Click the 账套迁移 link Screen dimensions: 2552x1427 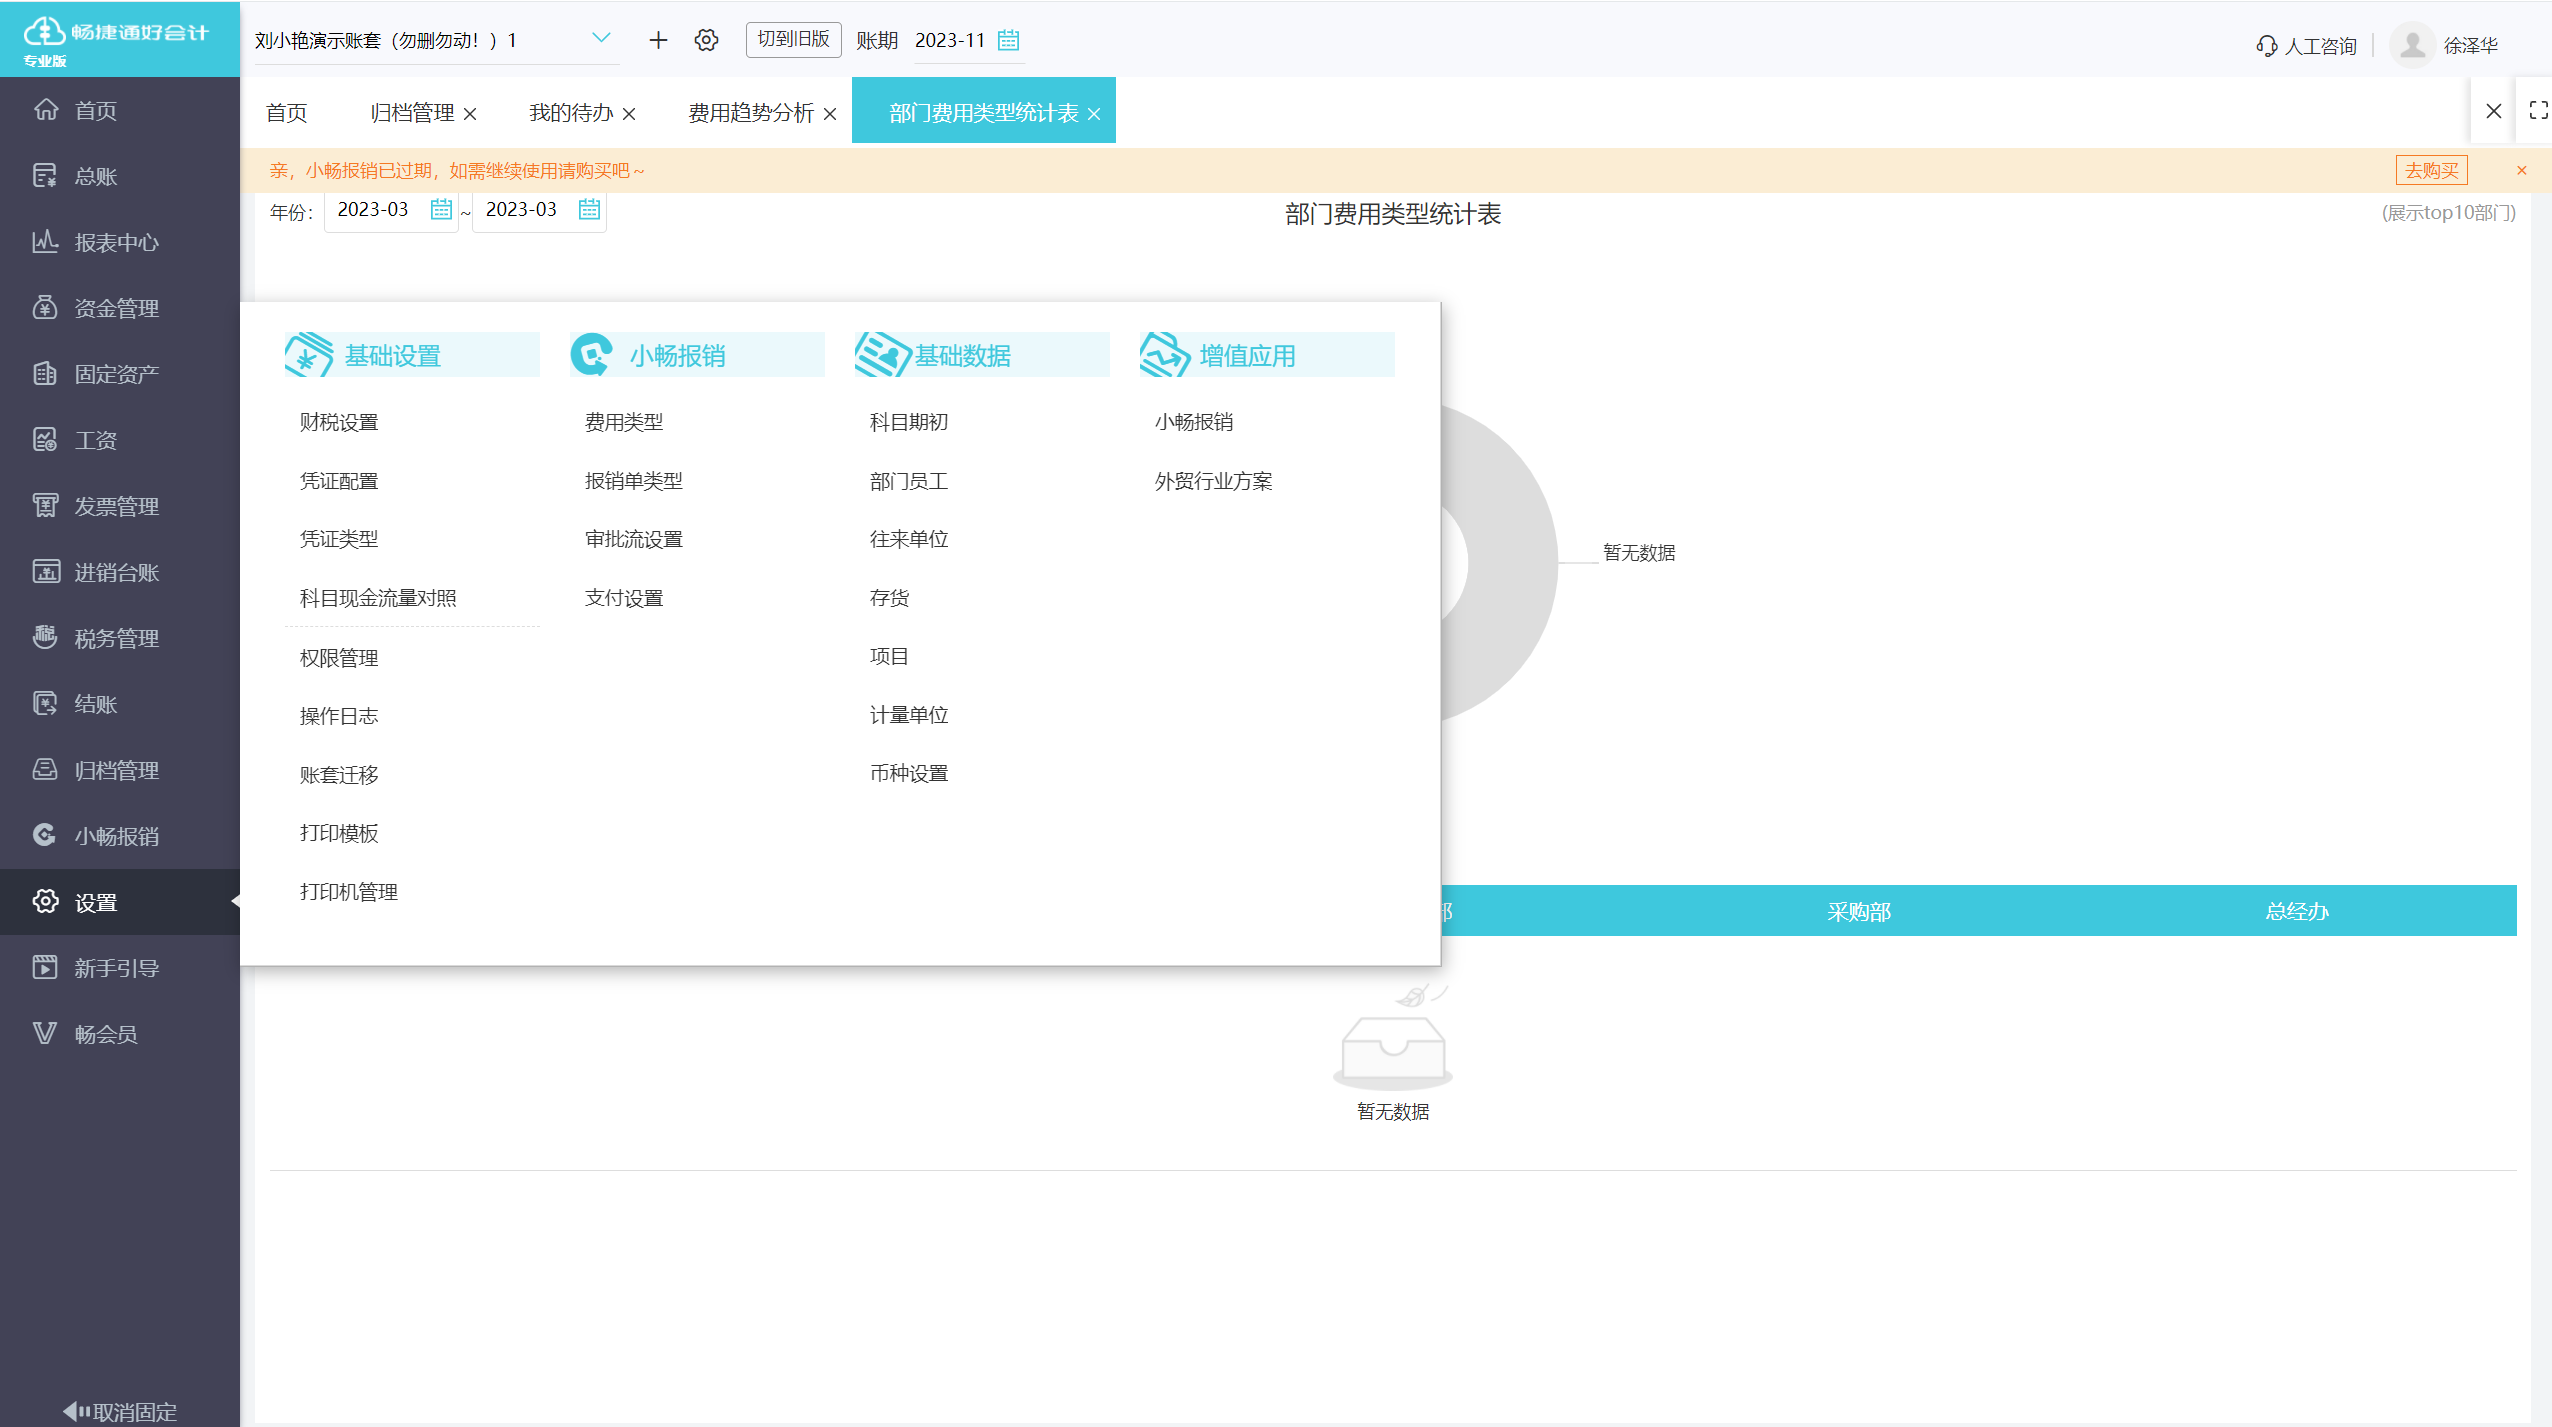pyautogui.click(x=337, y=775)
